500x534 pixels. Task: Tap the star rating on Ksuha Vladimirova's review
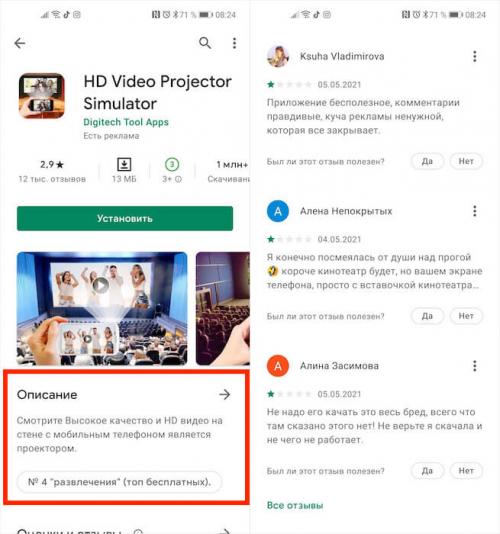click(x=289, y=84)
